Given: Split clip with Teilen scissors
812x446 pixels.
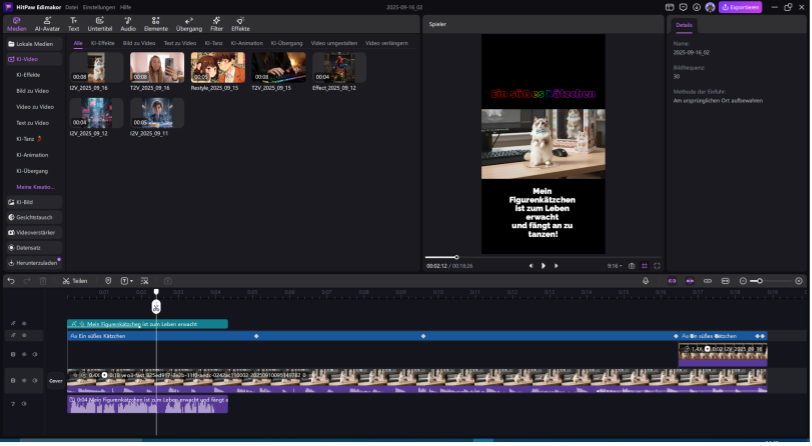Looking at the screenshot, I should (x=75, y=281).
